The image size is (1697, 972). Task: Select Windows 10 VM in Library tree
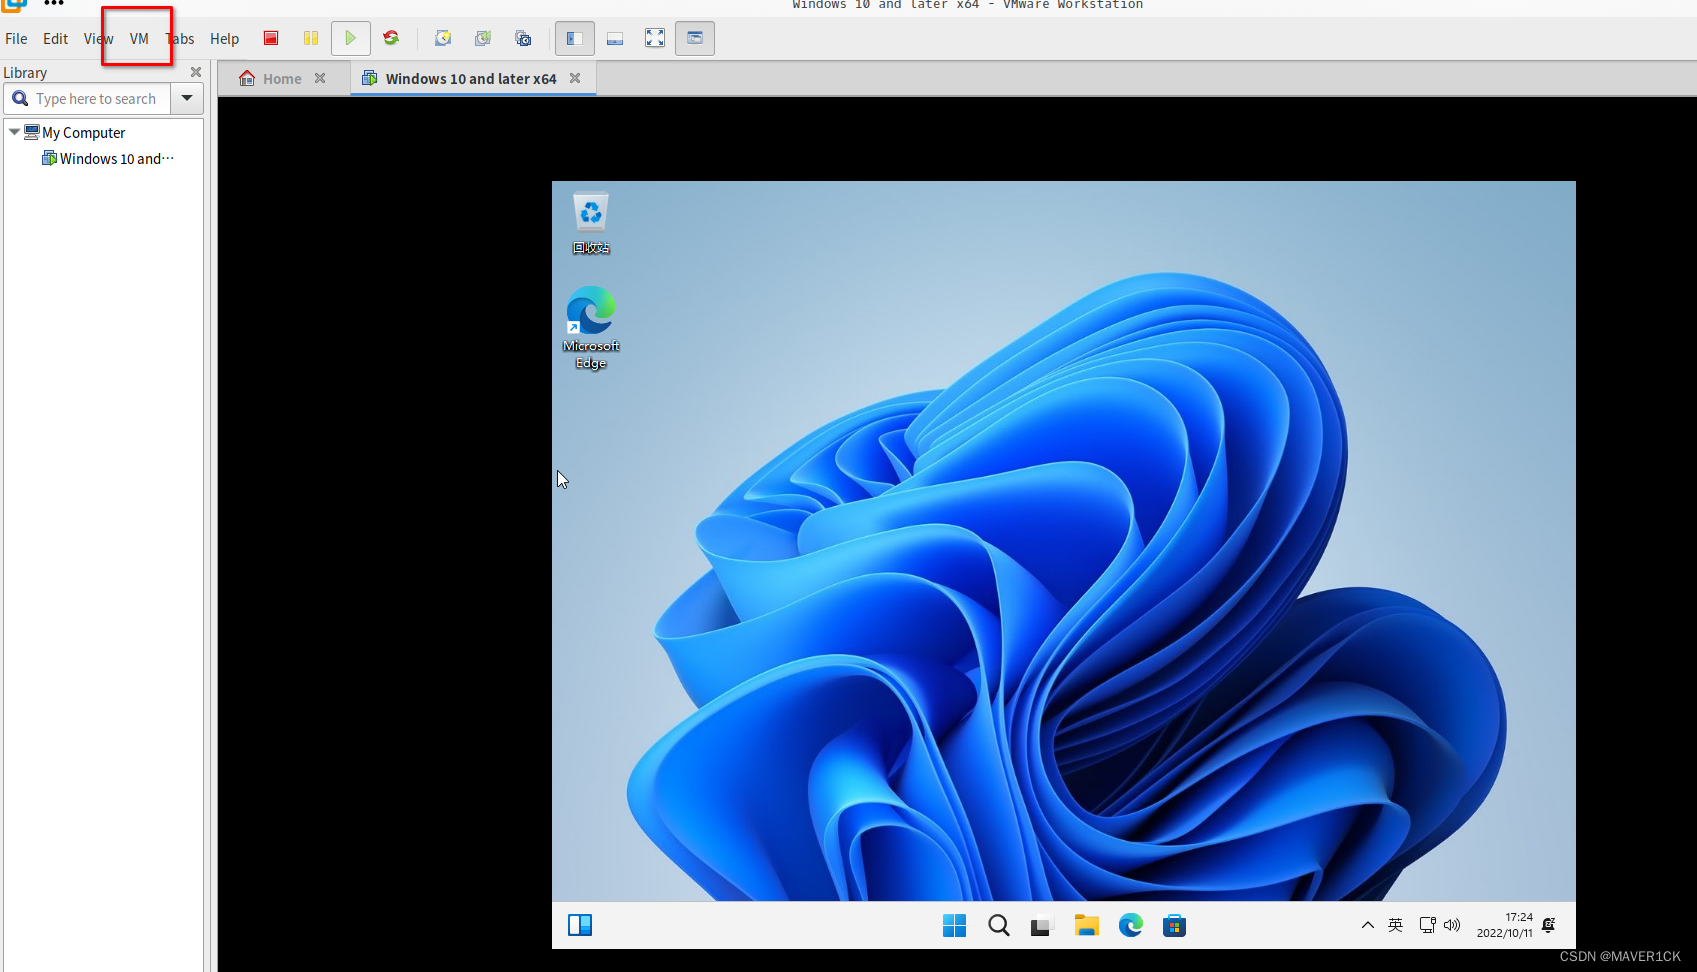coord(110,158)
